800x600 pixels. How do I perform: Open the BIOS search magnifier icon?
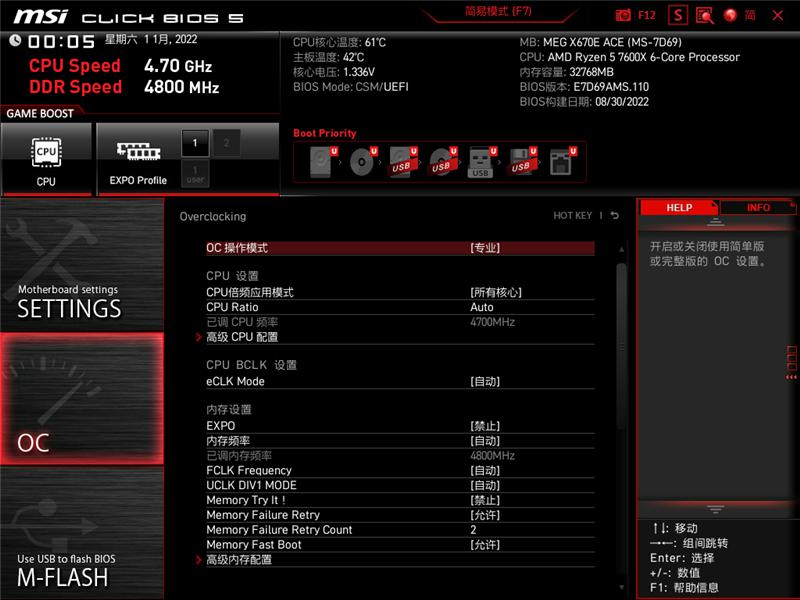pyautogui.click(x=704, y=15)
